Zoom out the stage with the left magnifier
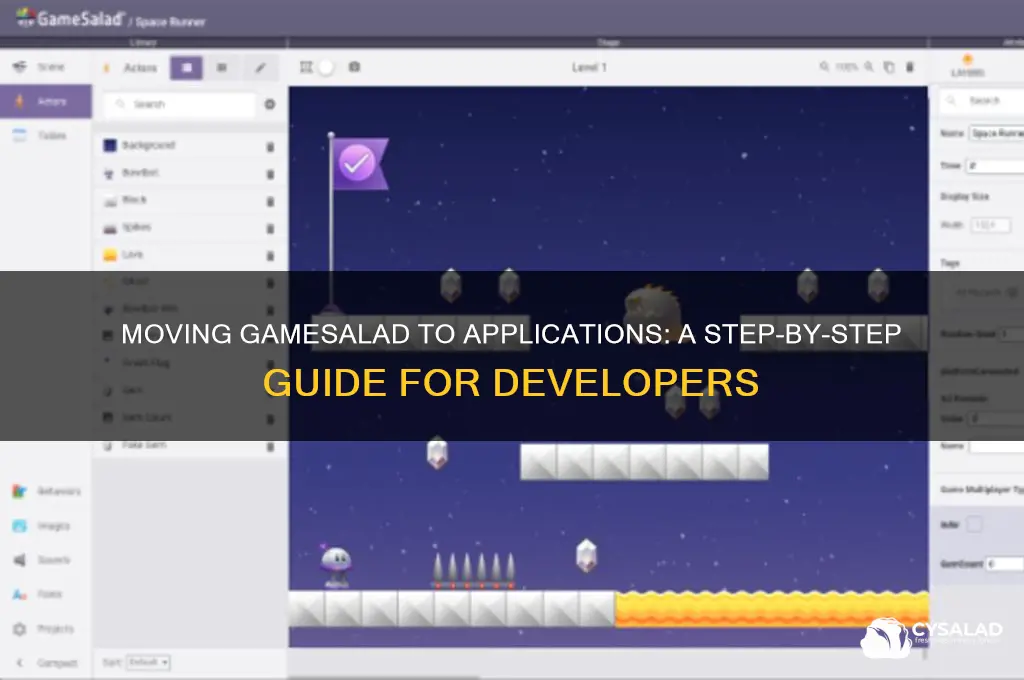Screen dimensions: 1024x680 (824, 67)
